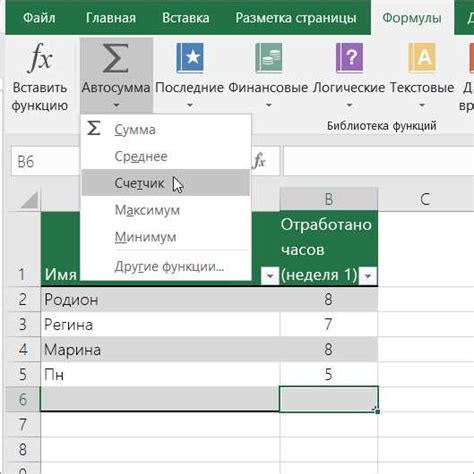Expand the Финансовые dropdown arrow
474x474 pixels.
[x=269, y=105]
